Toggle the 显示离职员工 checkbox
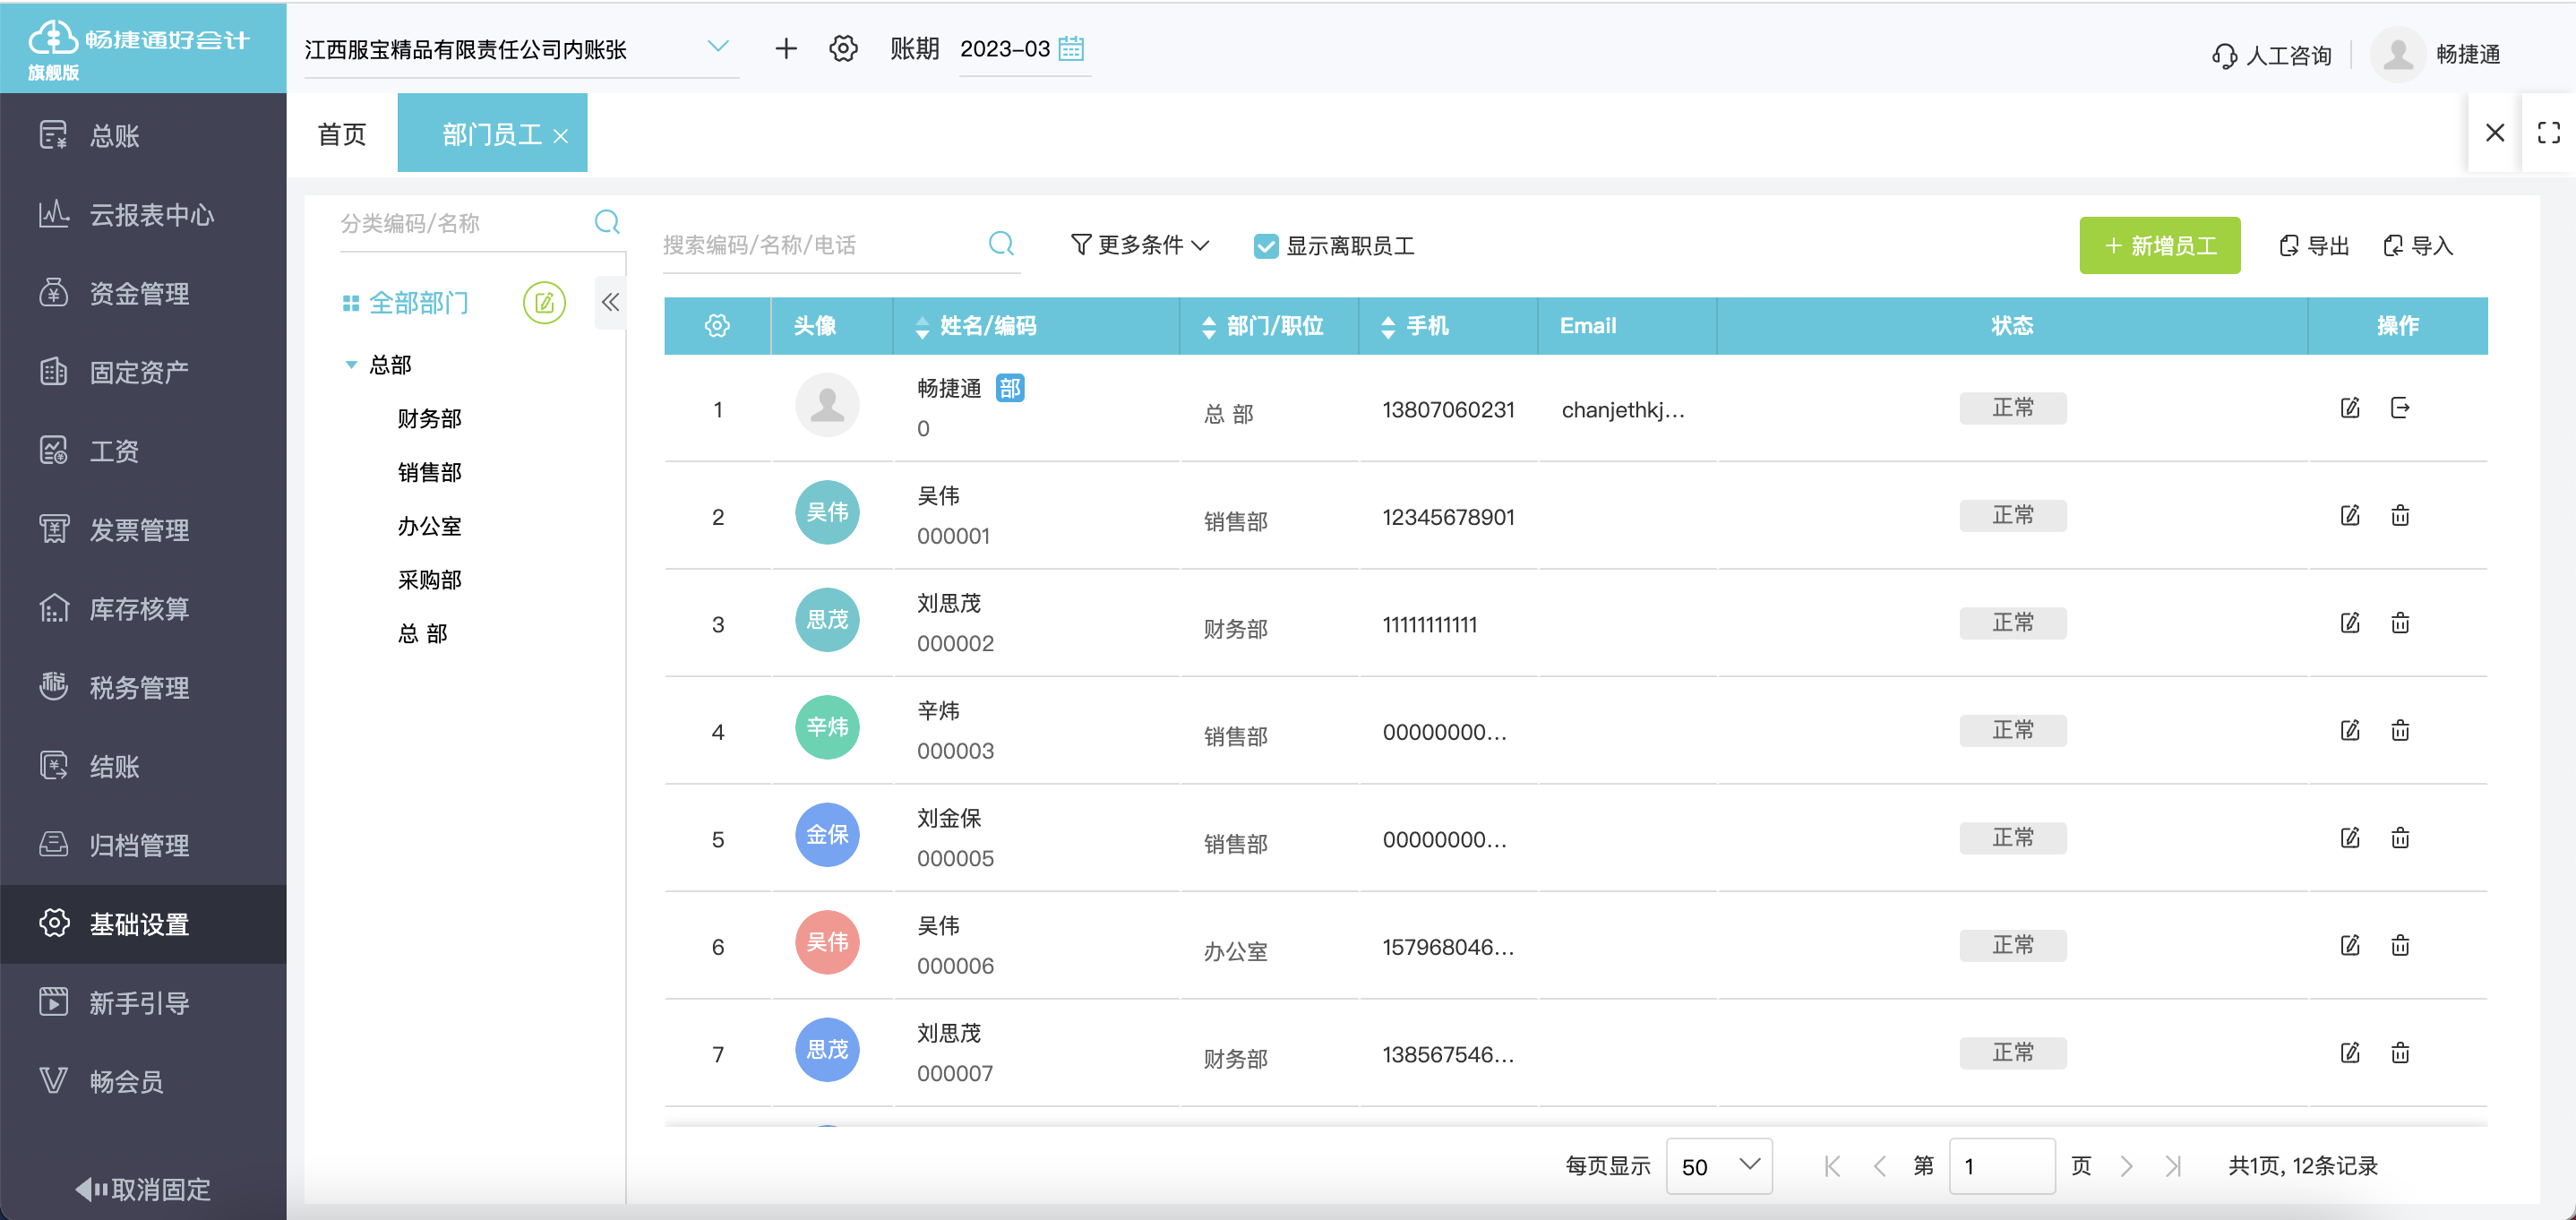The width and height of the screenshot is (2576, 1220). point(1265,246)
